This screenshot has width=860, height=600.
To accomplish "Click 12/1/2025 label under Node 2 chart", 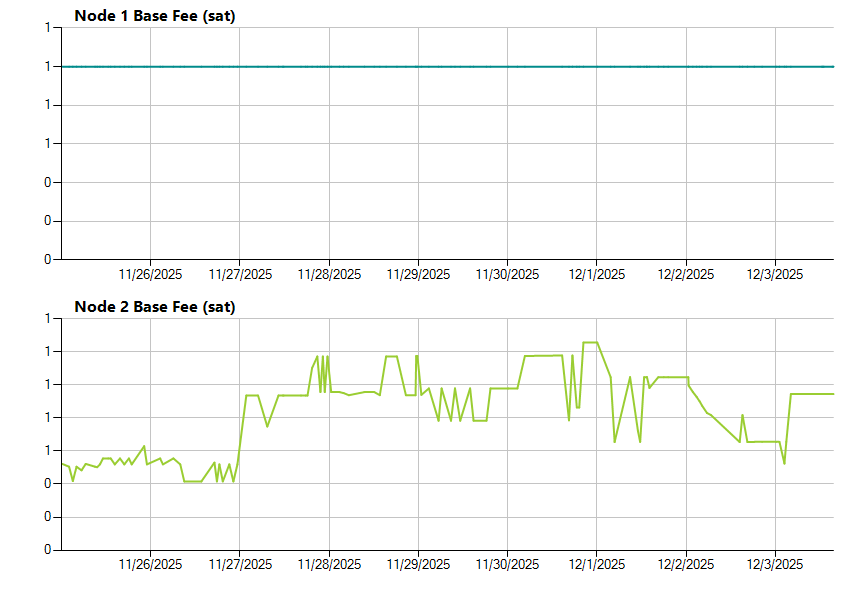I will 597,564.
